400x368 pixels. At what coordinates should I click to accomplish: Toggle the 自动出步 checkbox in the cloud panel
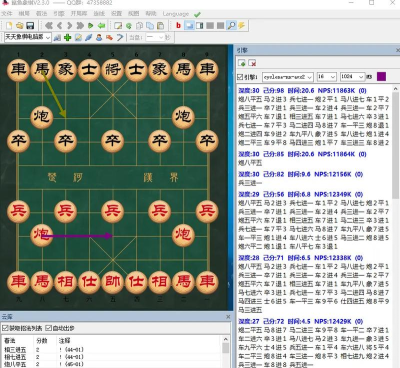48,328
